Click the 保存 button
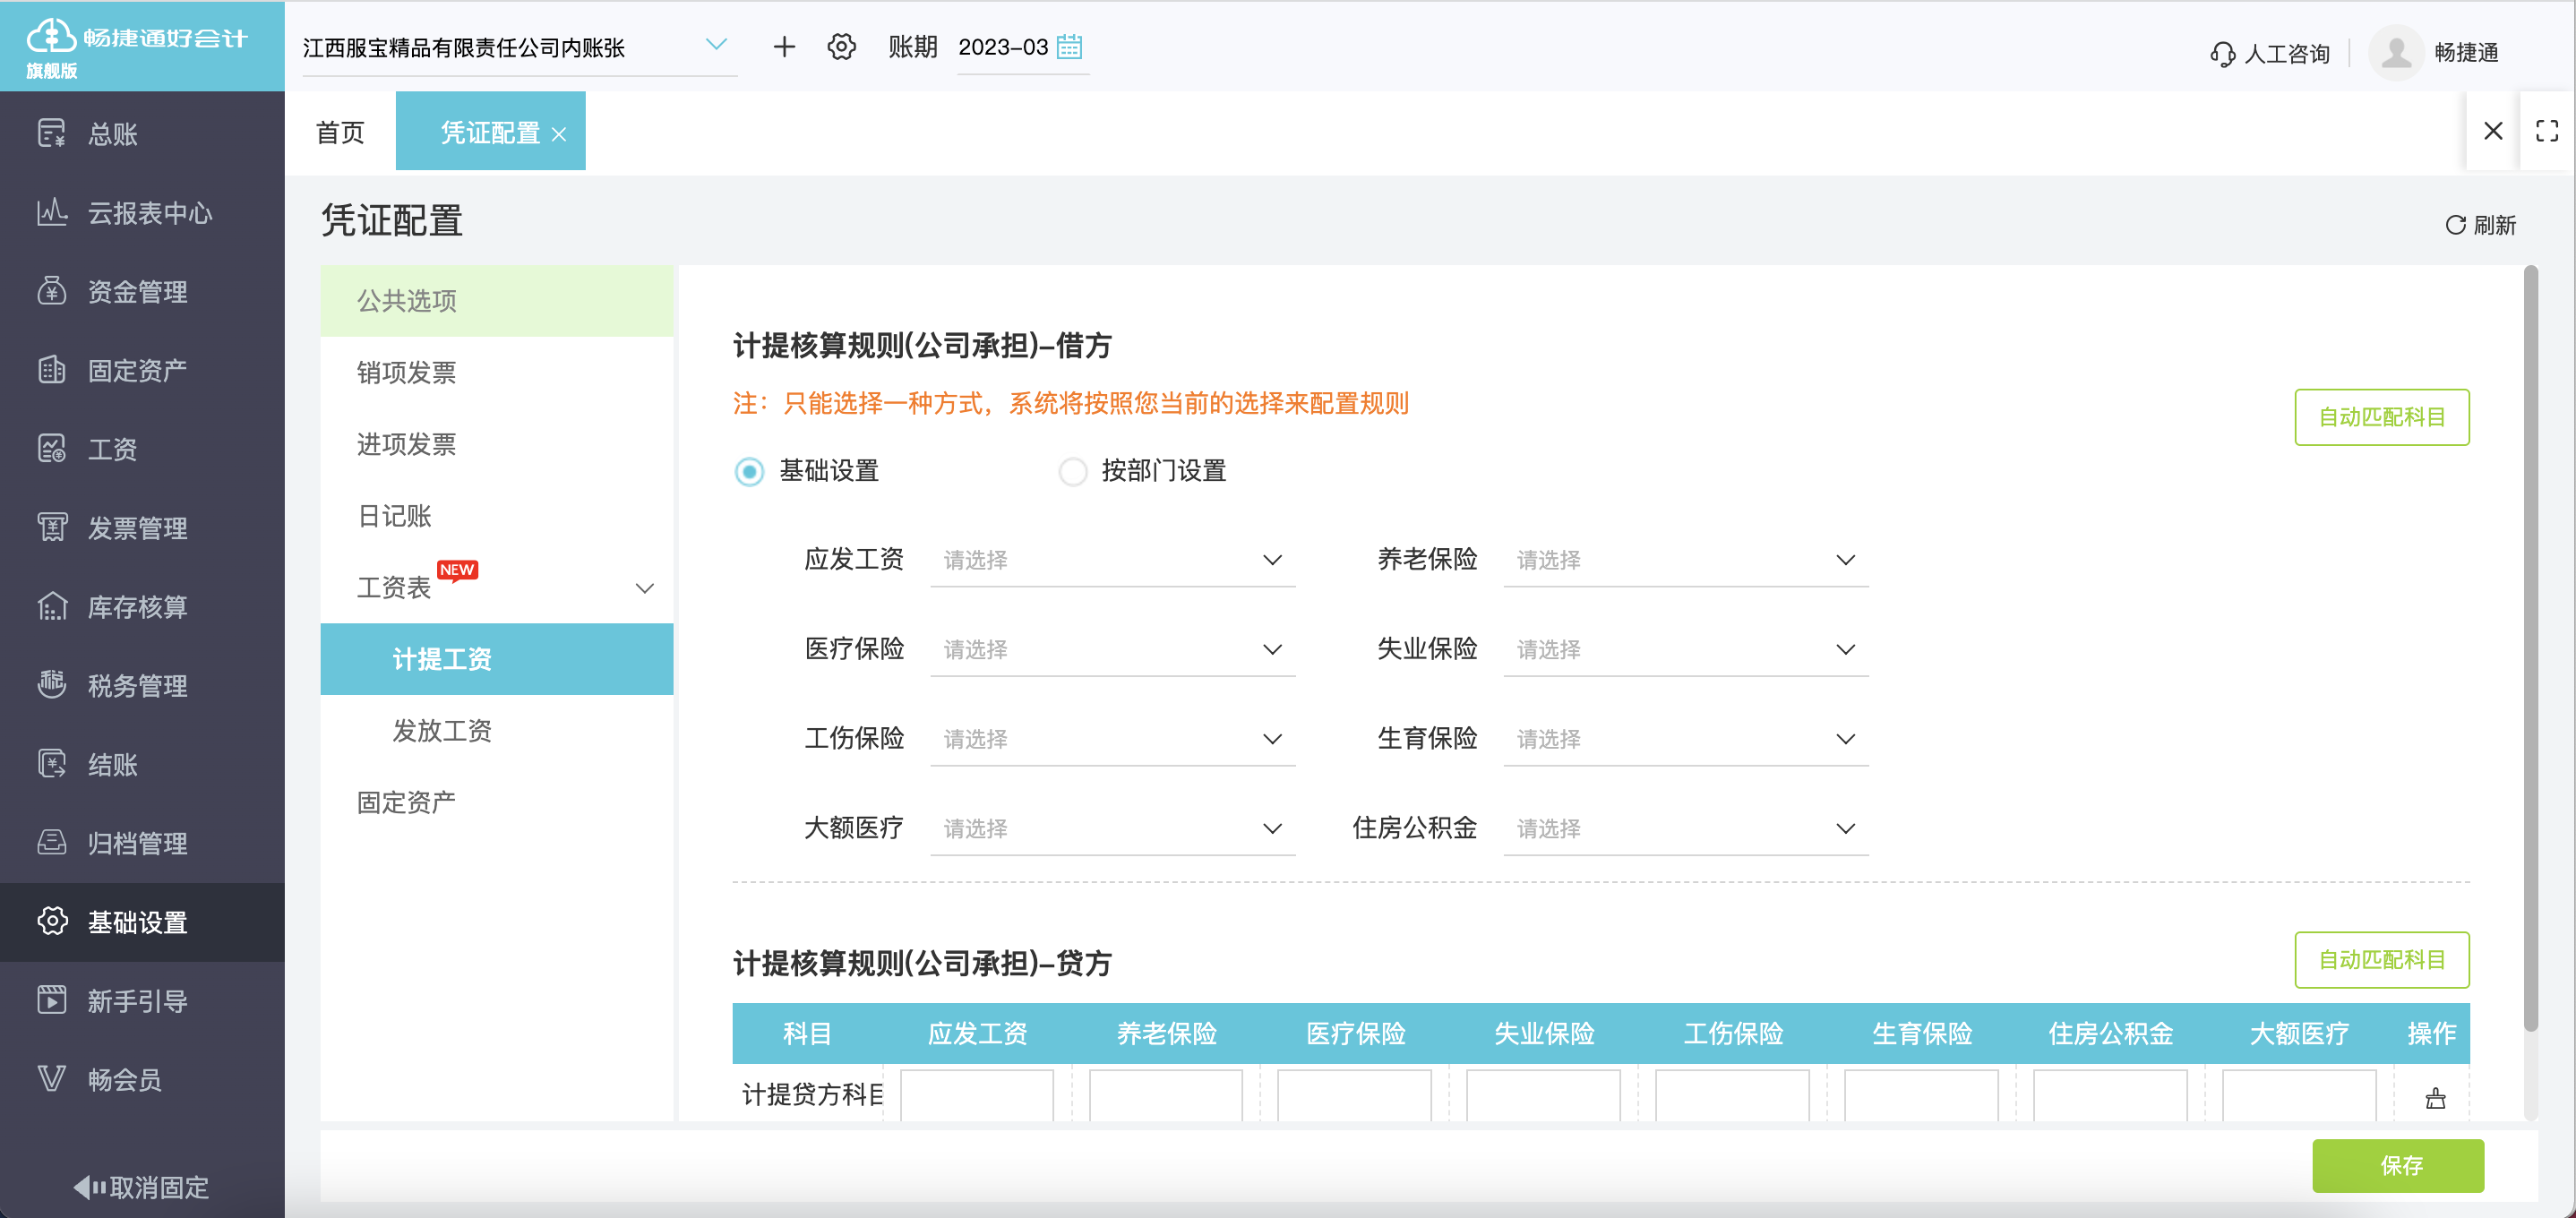The width and height of the screenshot is (2576, 1218). pos(2402,1171)
